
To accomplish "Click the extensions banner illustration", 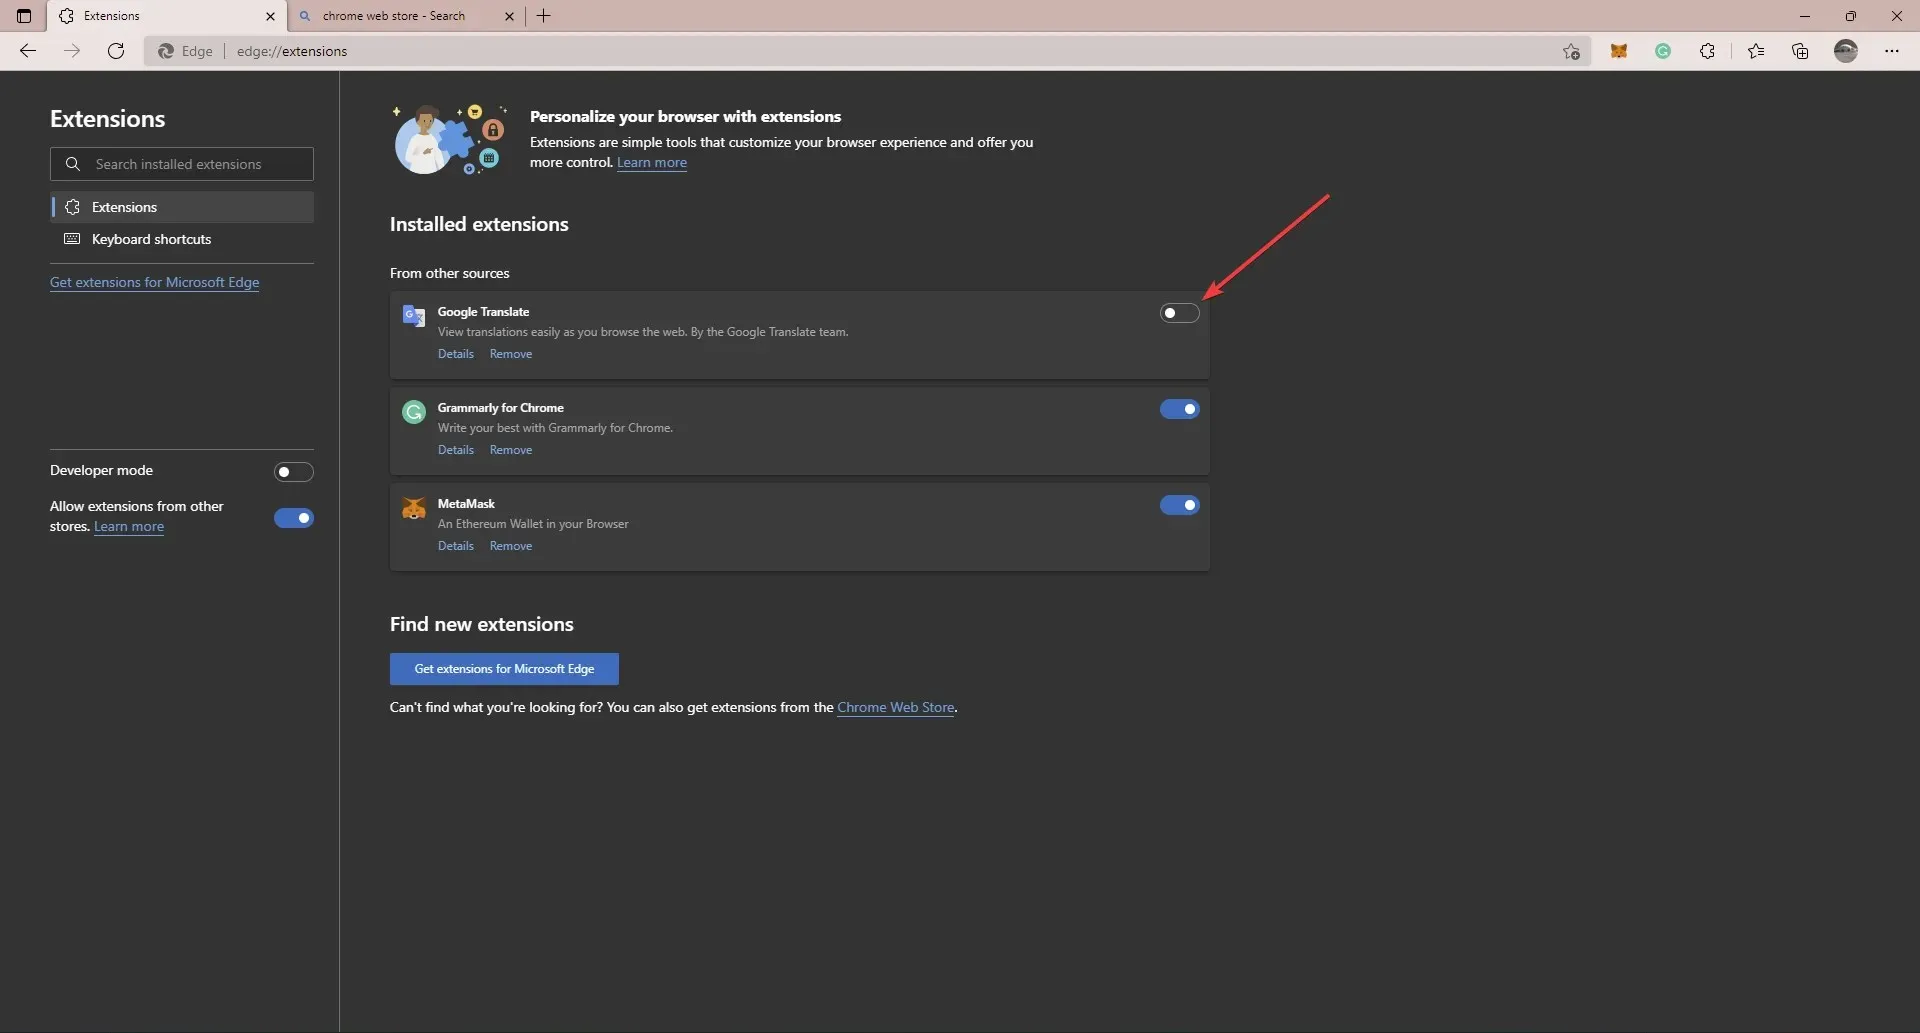I will (x=450, y=140).
